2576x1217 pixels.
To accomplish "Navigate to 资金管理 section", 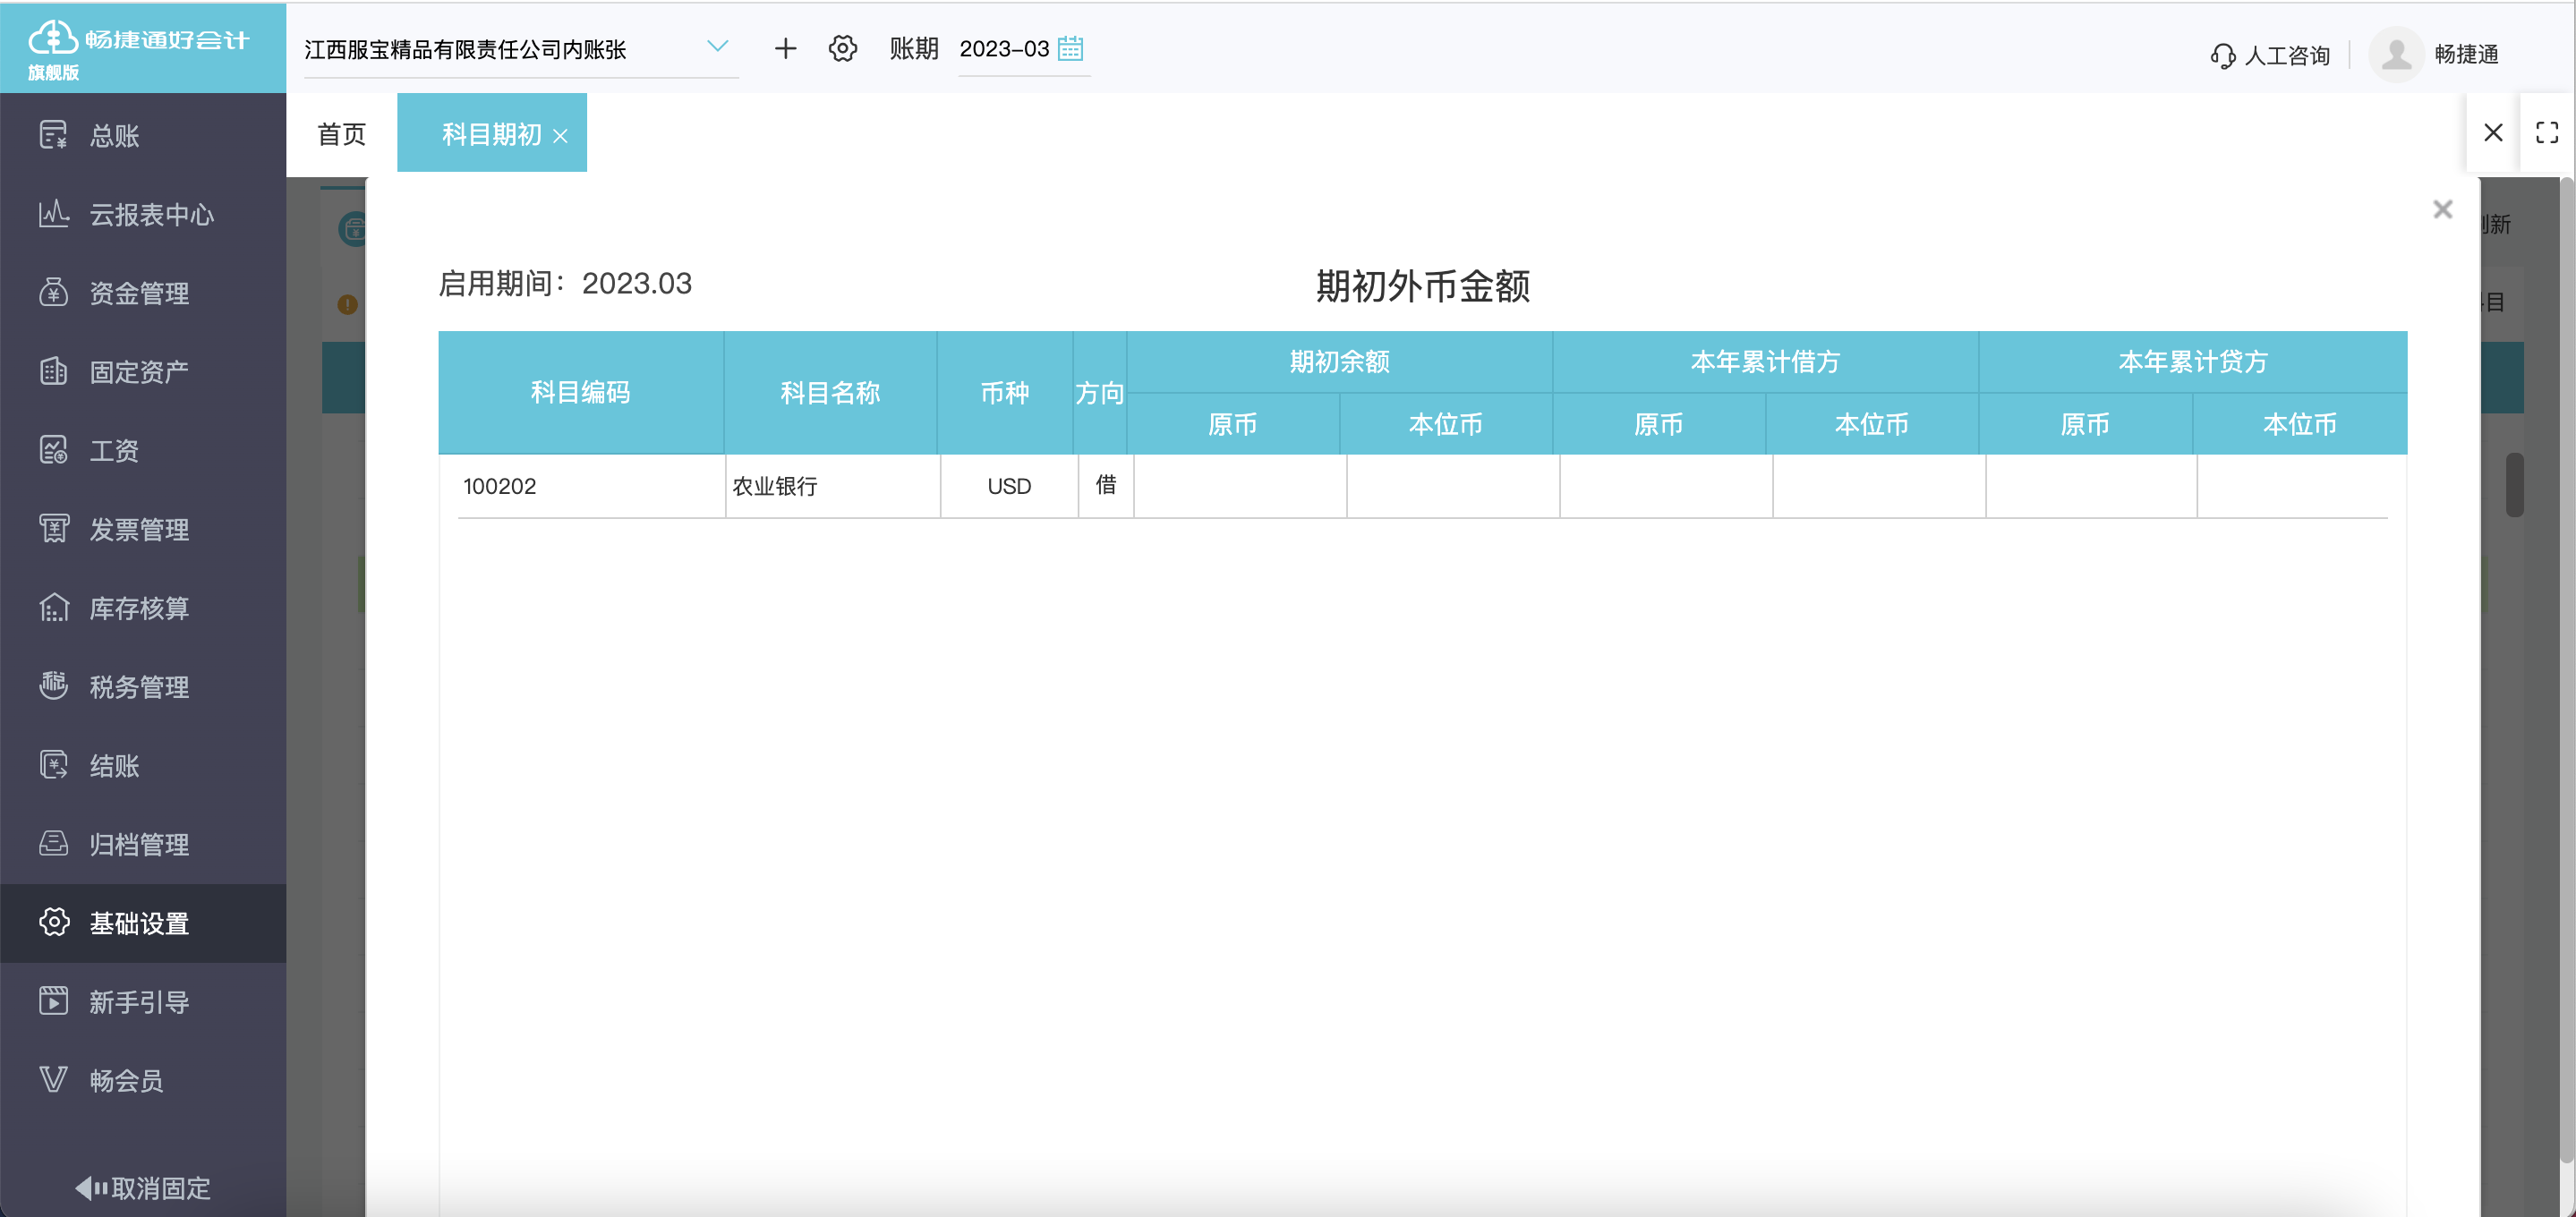I will coord(141,291).
